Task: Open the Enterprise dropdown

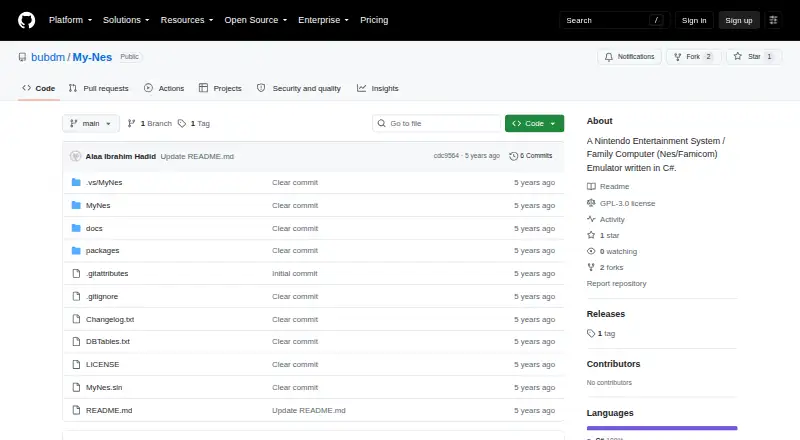Action: (x=323, y=20)
